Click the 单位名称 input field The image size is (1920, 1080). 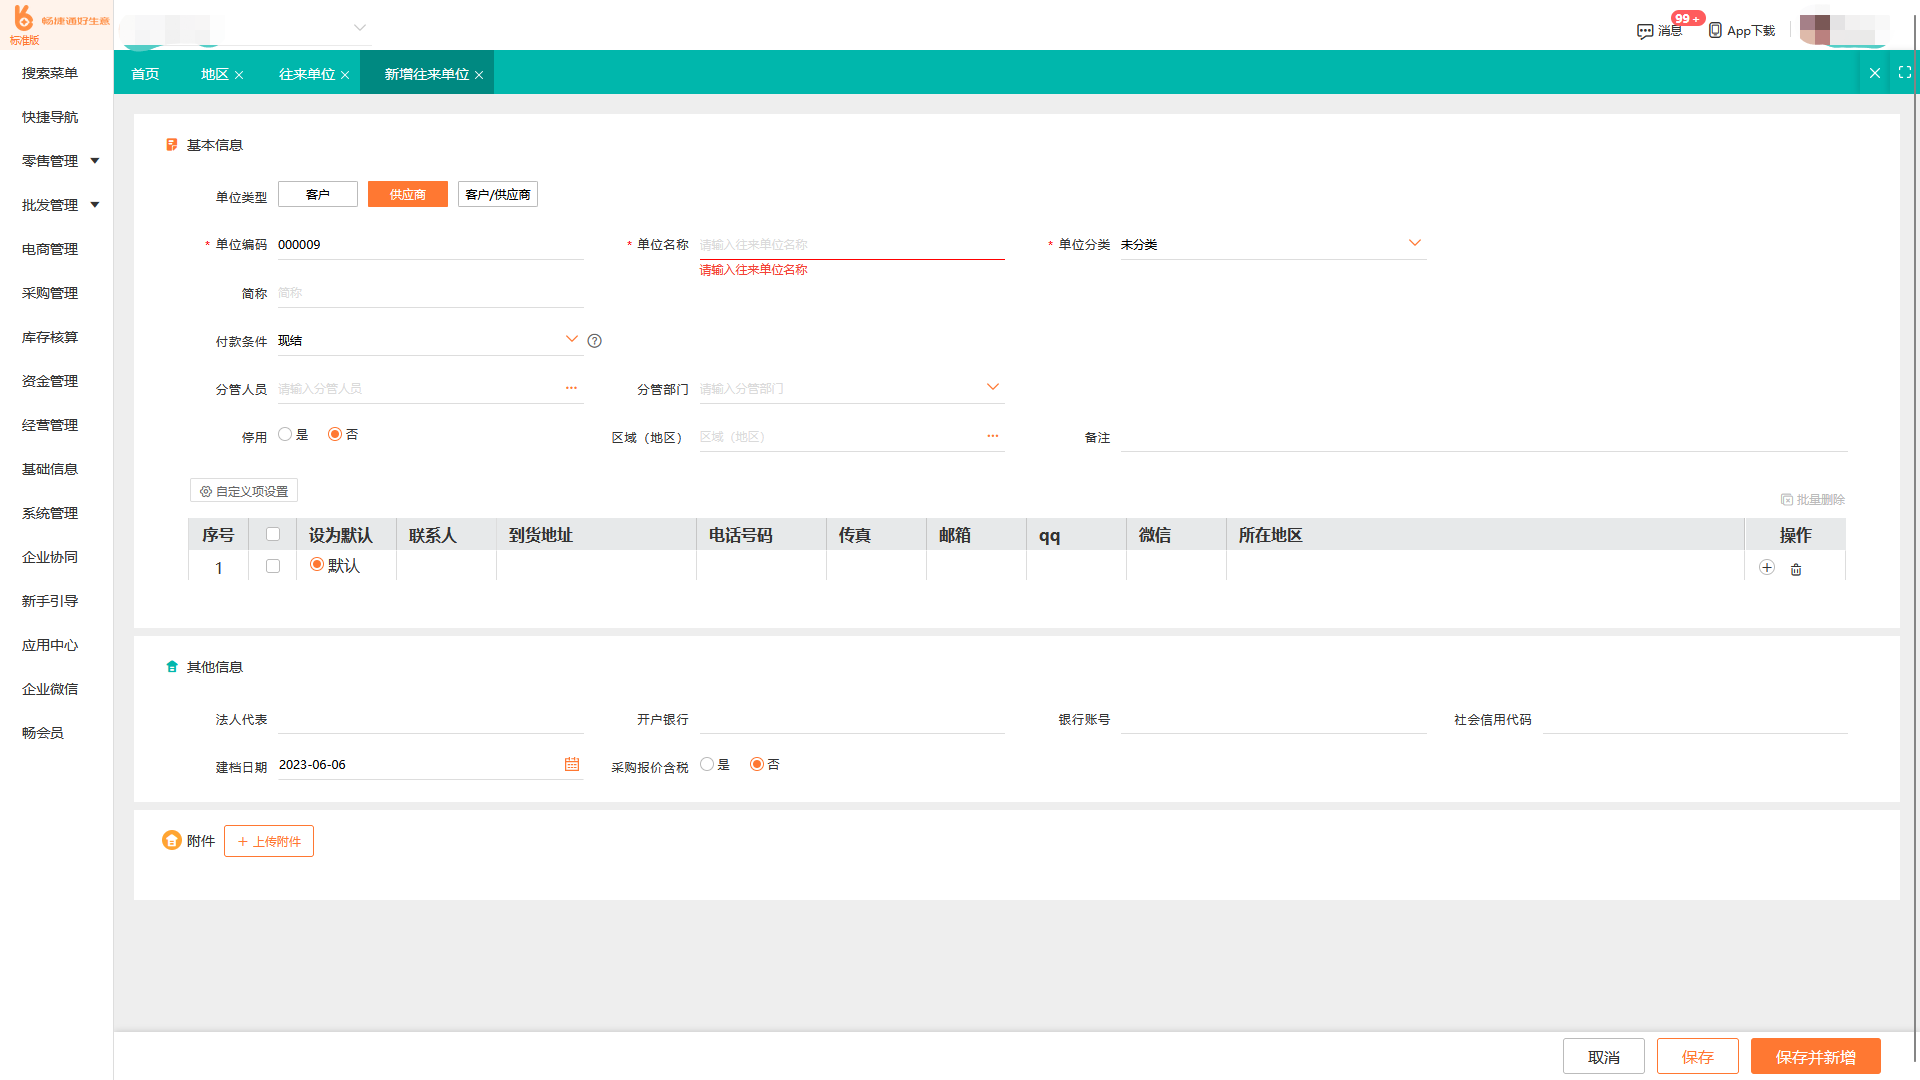(x=849, y=244)
